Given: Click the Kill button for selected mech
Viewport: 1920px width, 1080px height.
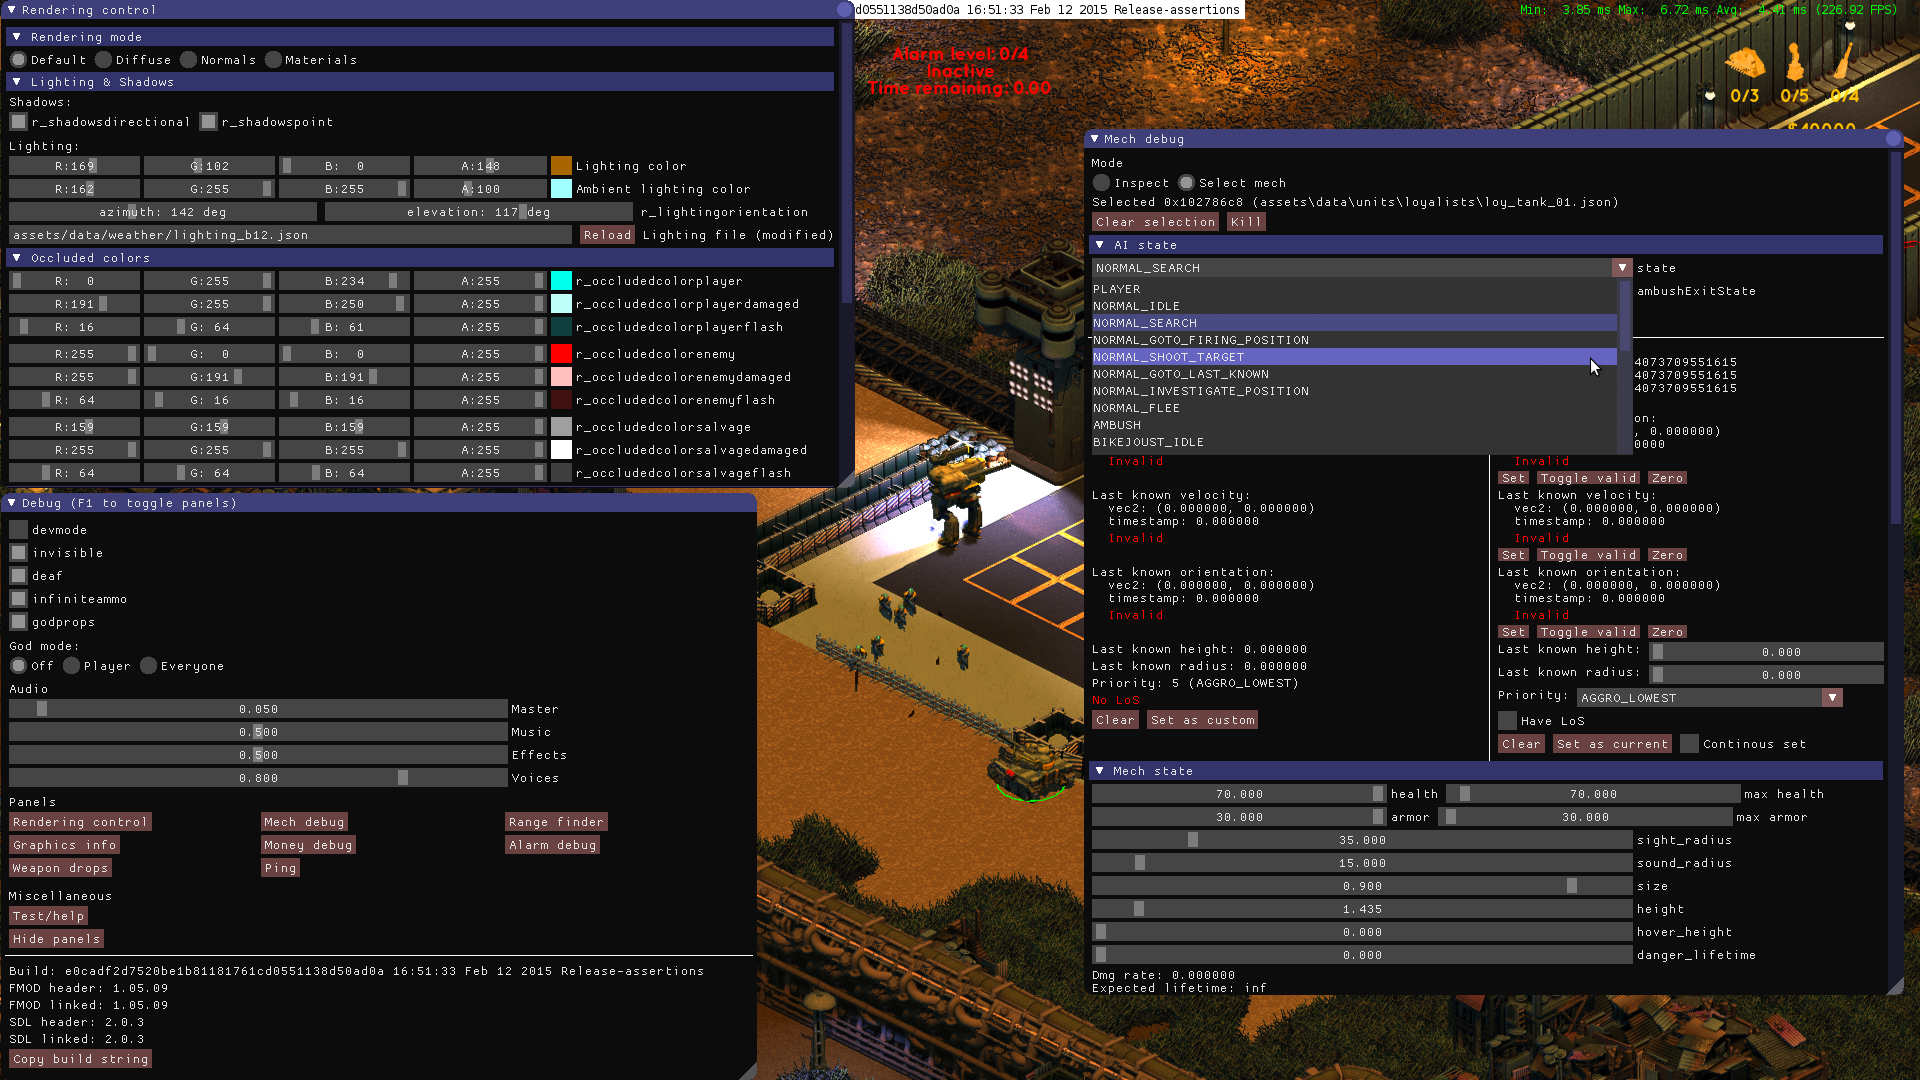Looking at the screenshot, I should tap(1245, 222).
